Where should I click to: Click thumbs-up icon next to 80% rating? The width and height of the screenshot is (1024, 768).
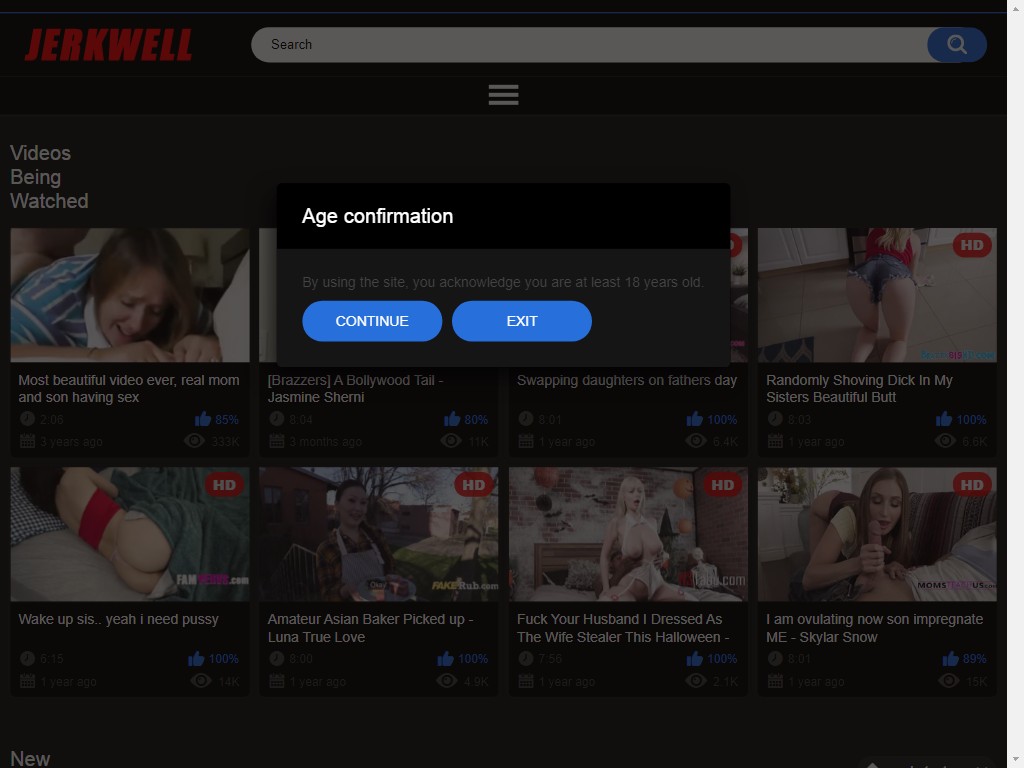point(452,420)
